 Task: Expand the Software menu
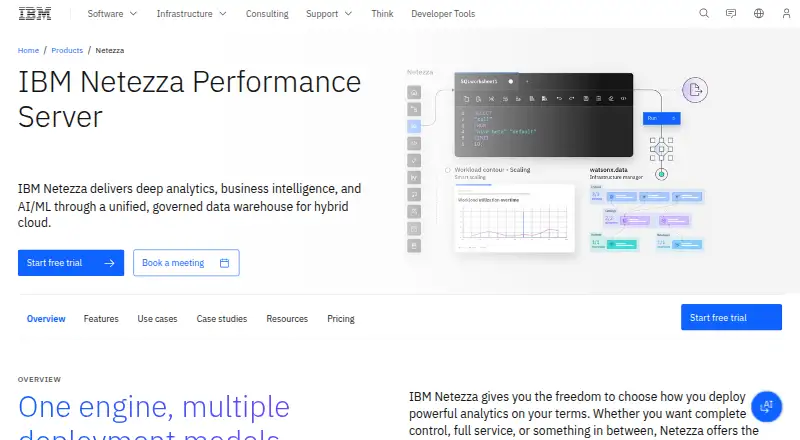click(x=112, y=14)
